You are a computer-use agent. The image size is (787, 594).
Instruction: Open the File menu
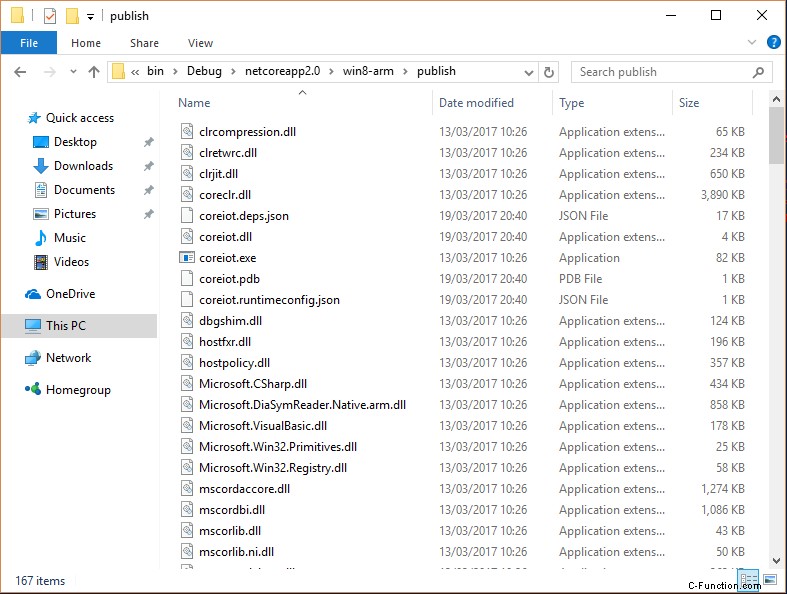coord(29,43)
